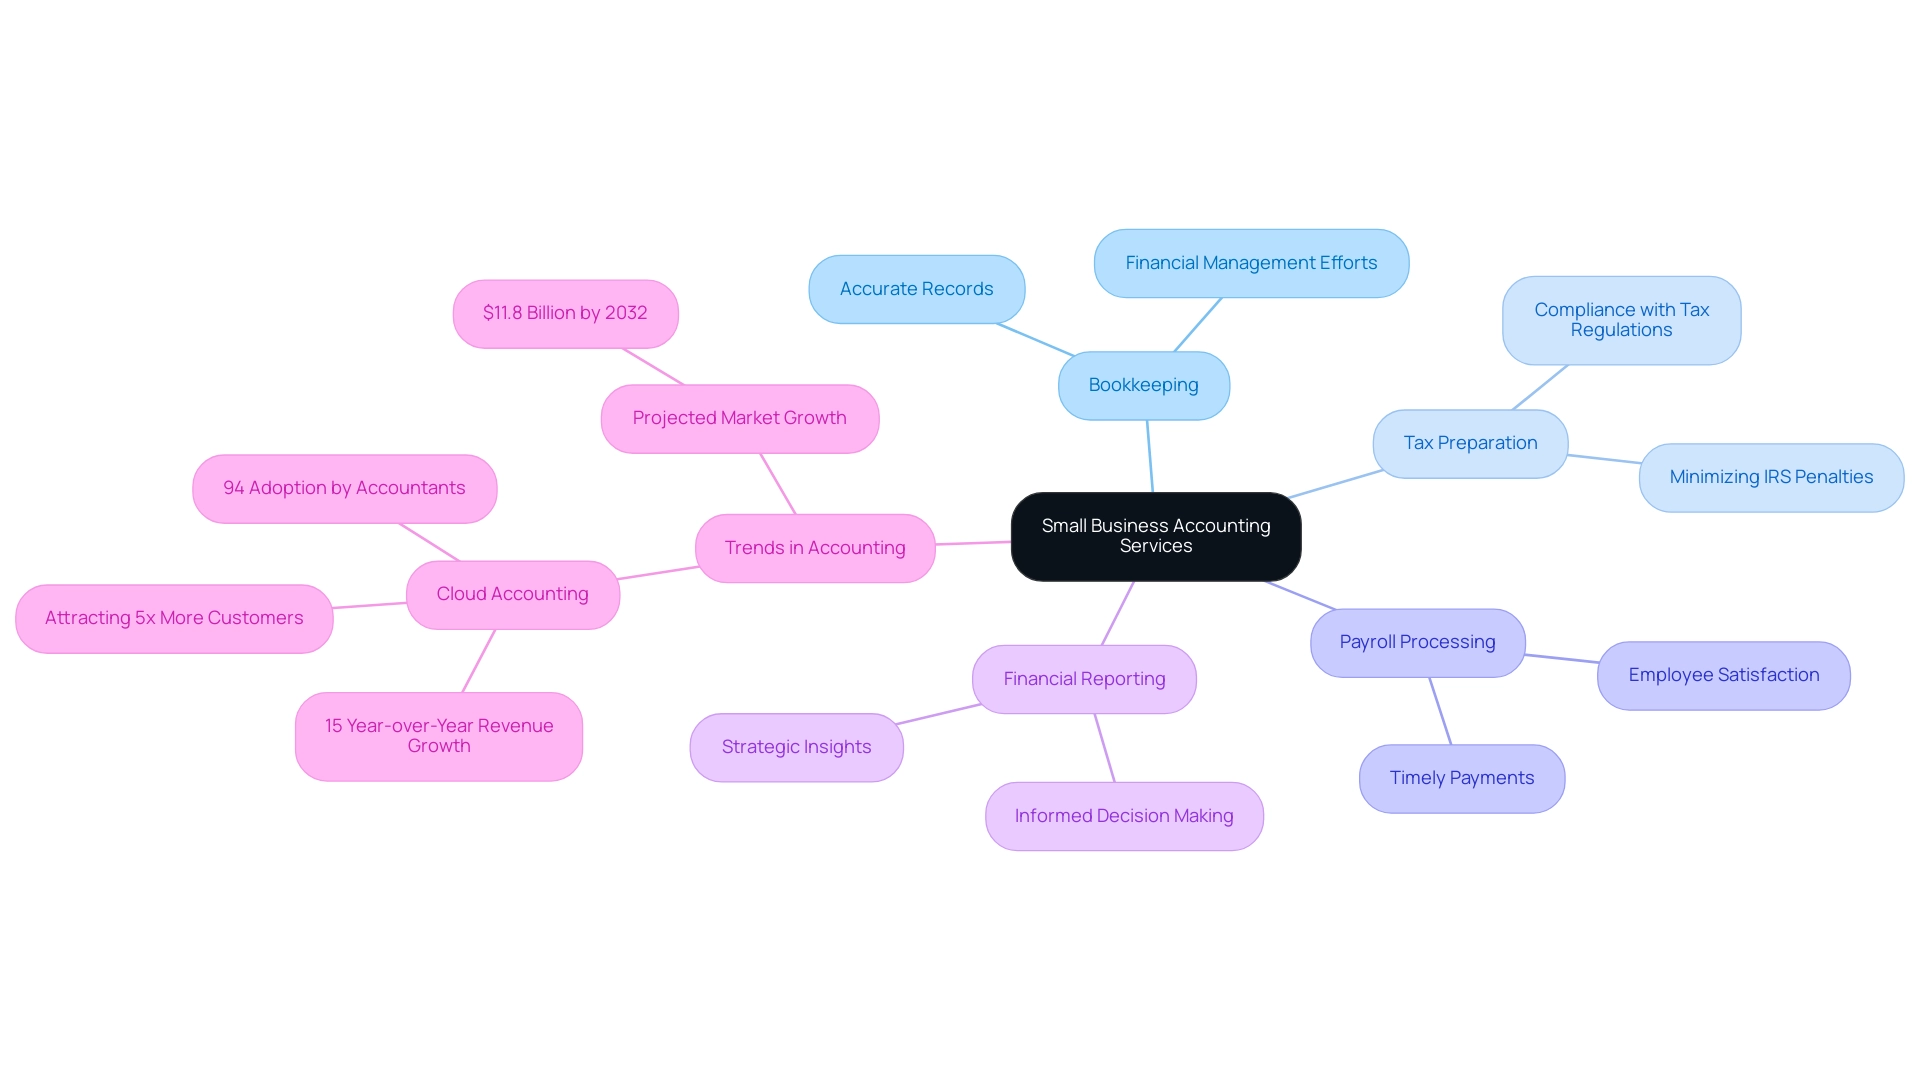
Task: Click the Strategic Insights label
Action: pyautogui.click(x=796, y=748)
